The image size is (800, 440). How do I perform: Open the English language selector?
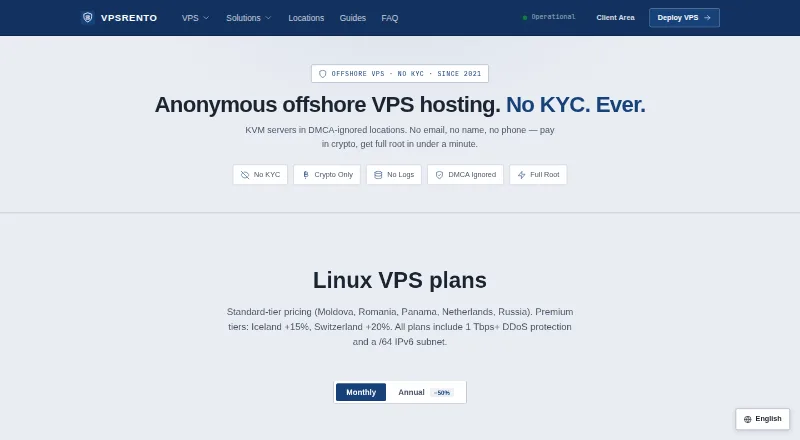coord(763,419)
